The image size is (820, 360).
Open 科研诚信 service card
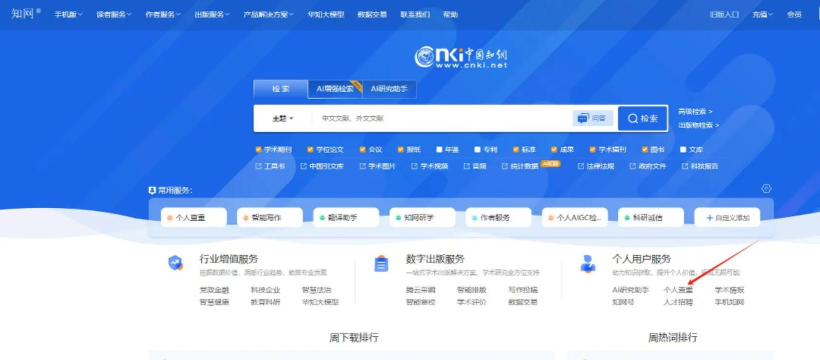(651, 218)
